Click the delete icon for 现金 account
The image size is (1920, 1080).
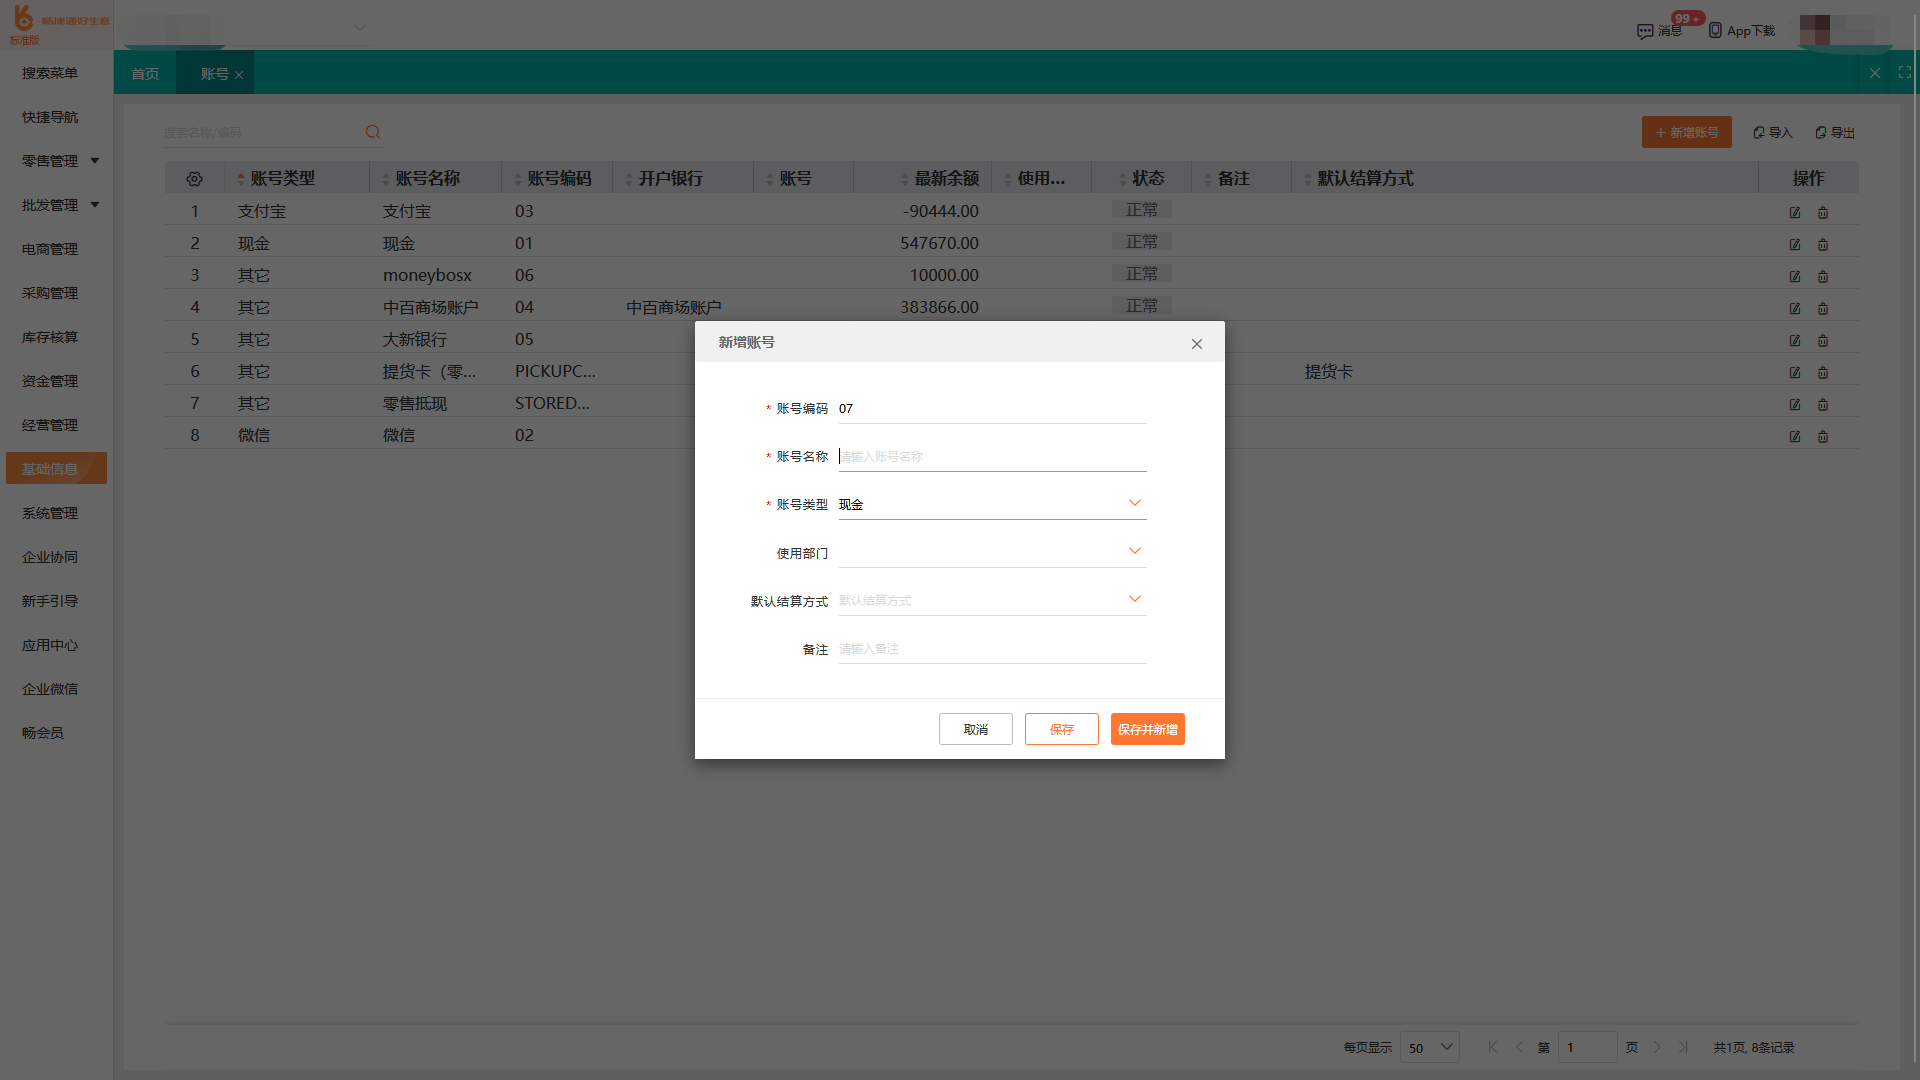1824,244
